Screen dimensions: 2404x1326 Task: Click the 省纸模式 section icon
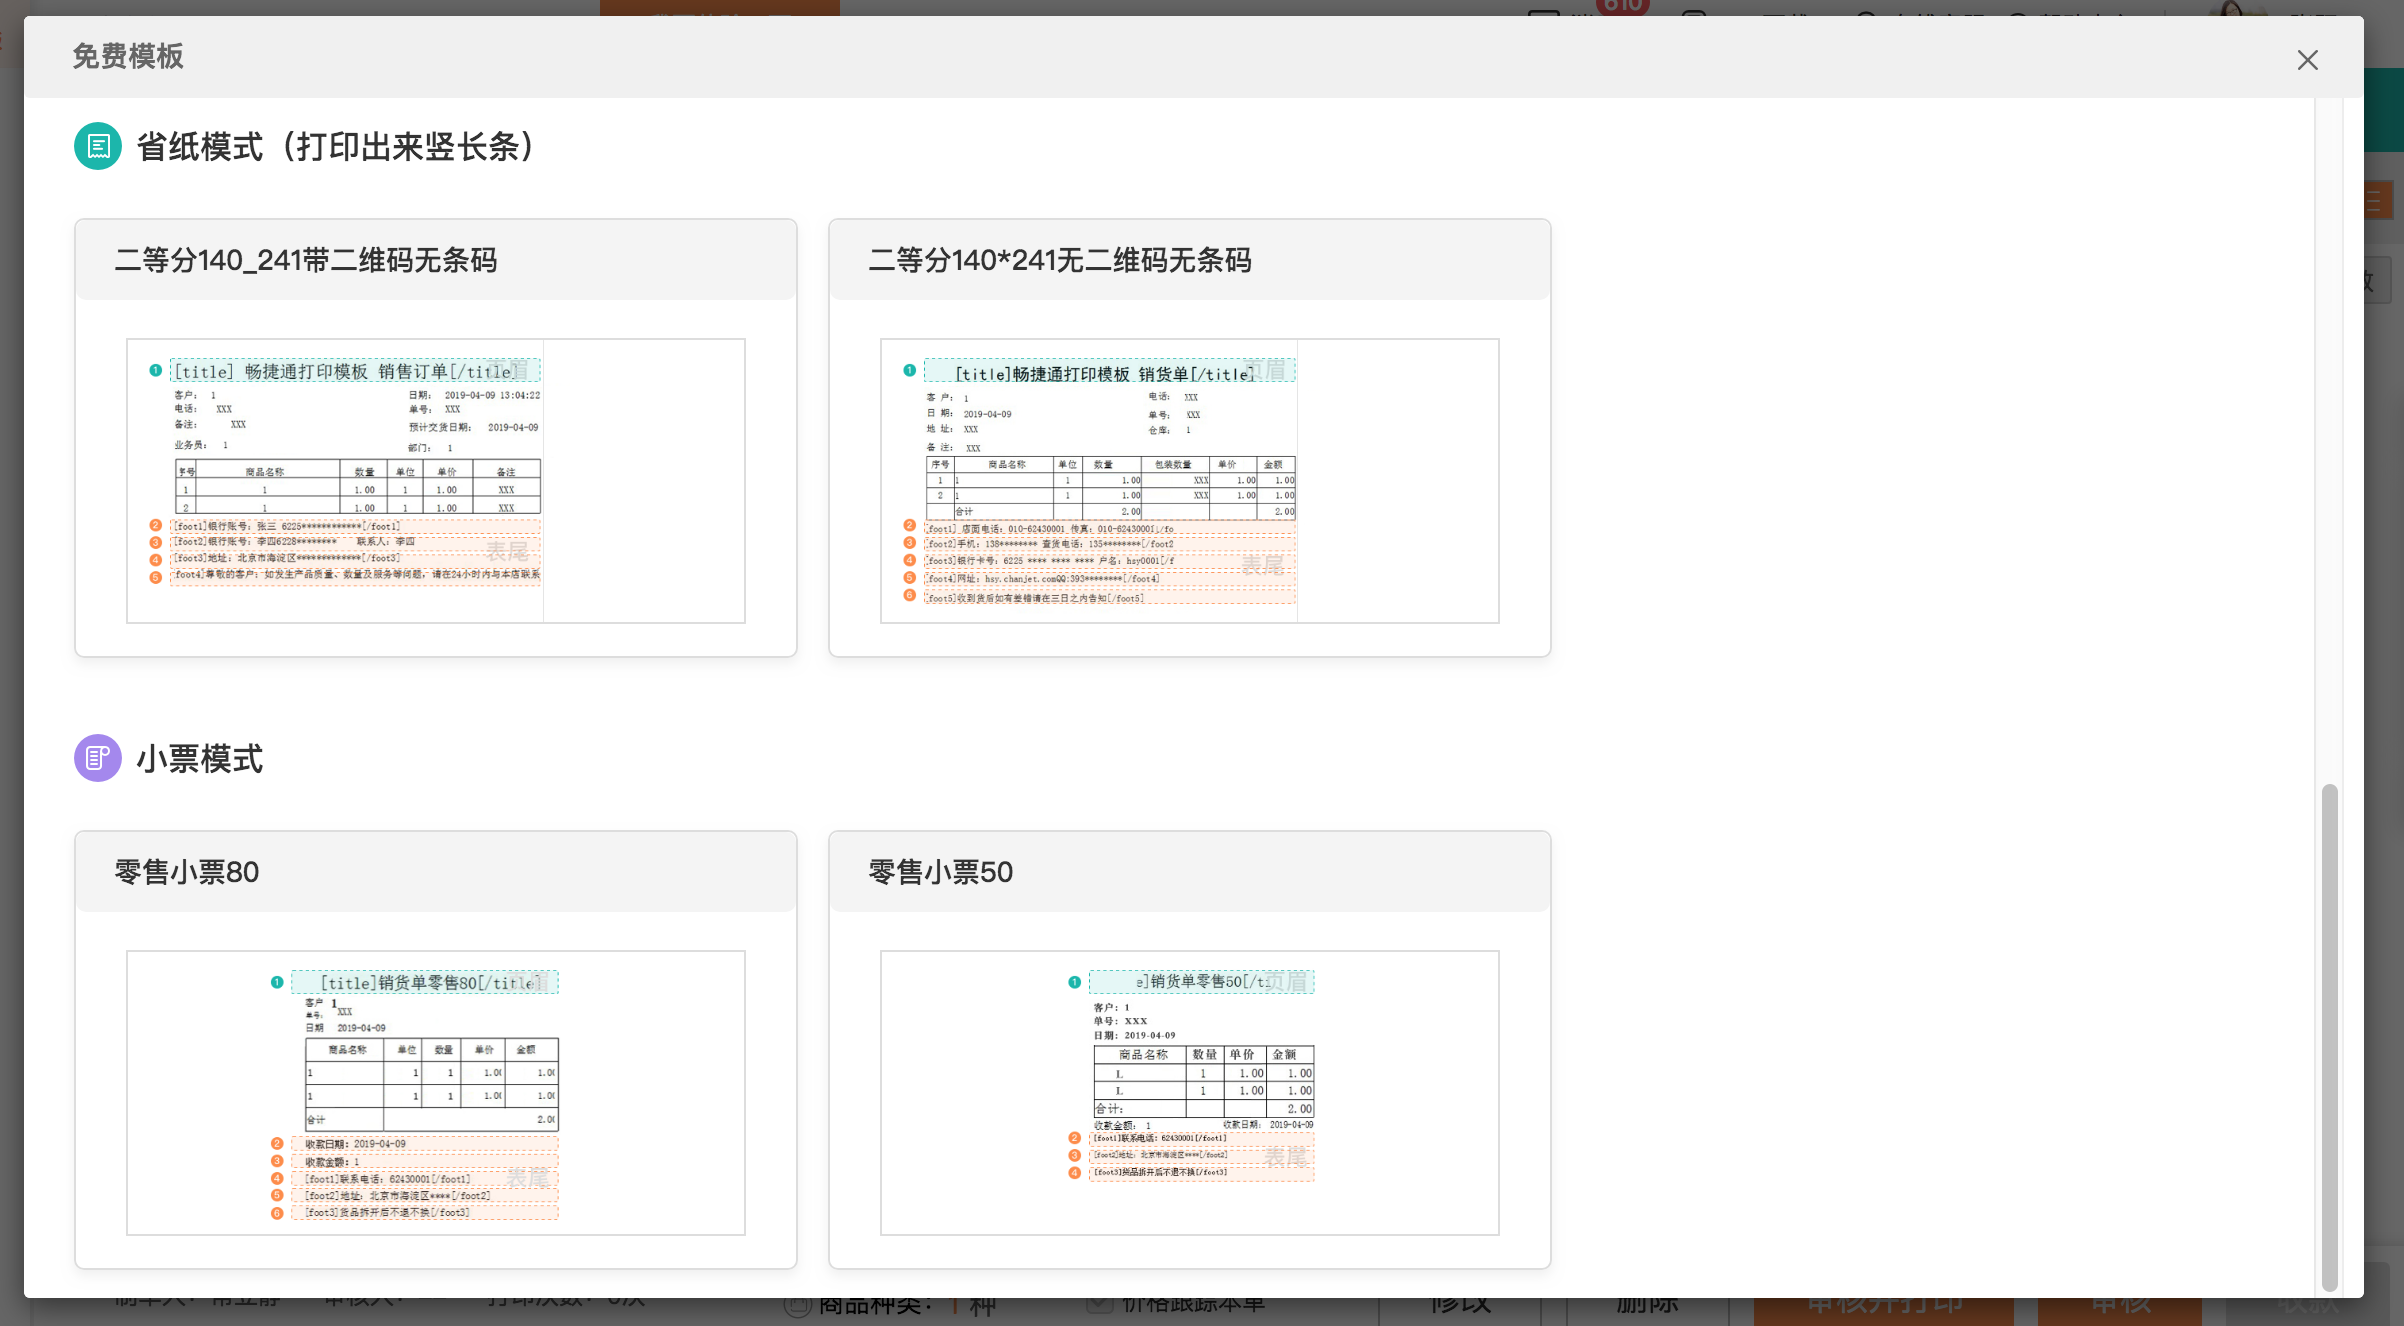(96, 147)
